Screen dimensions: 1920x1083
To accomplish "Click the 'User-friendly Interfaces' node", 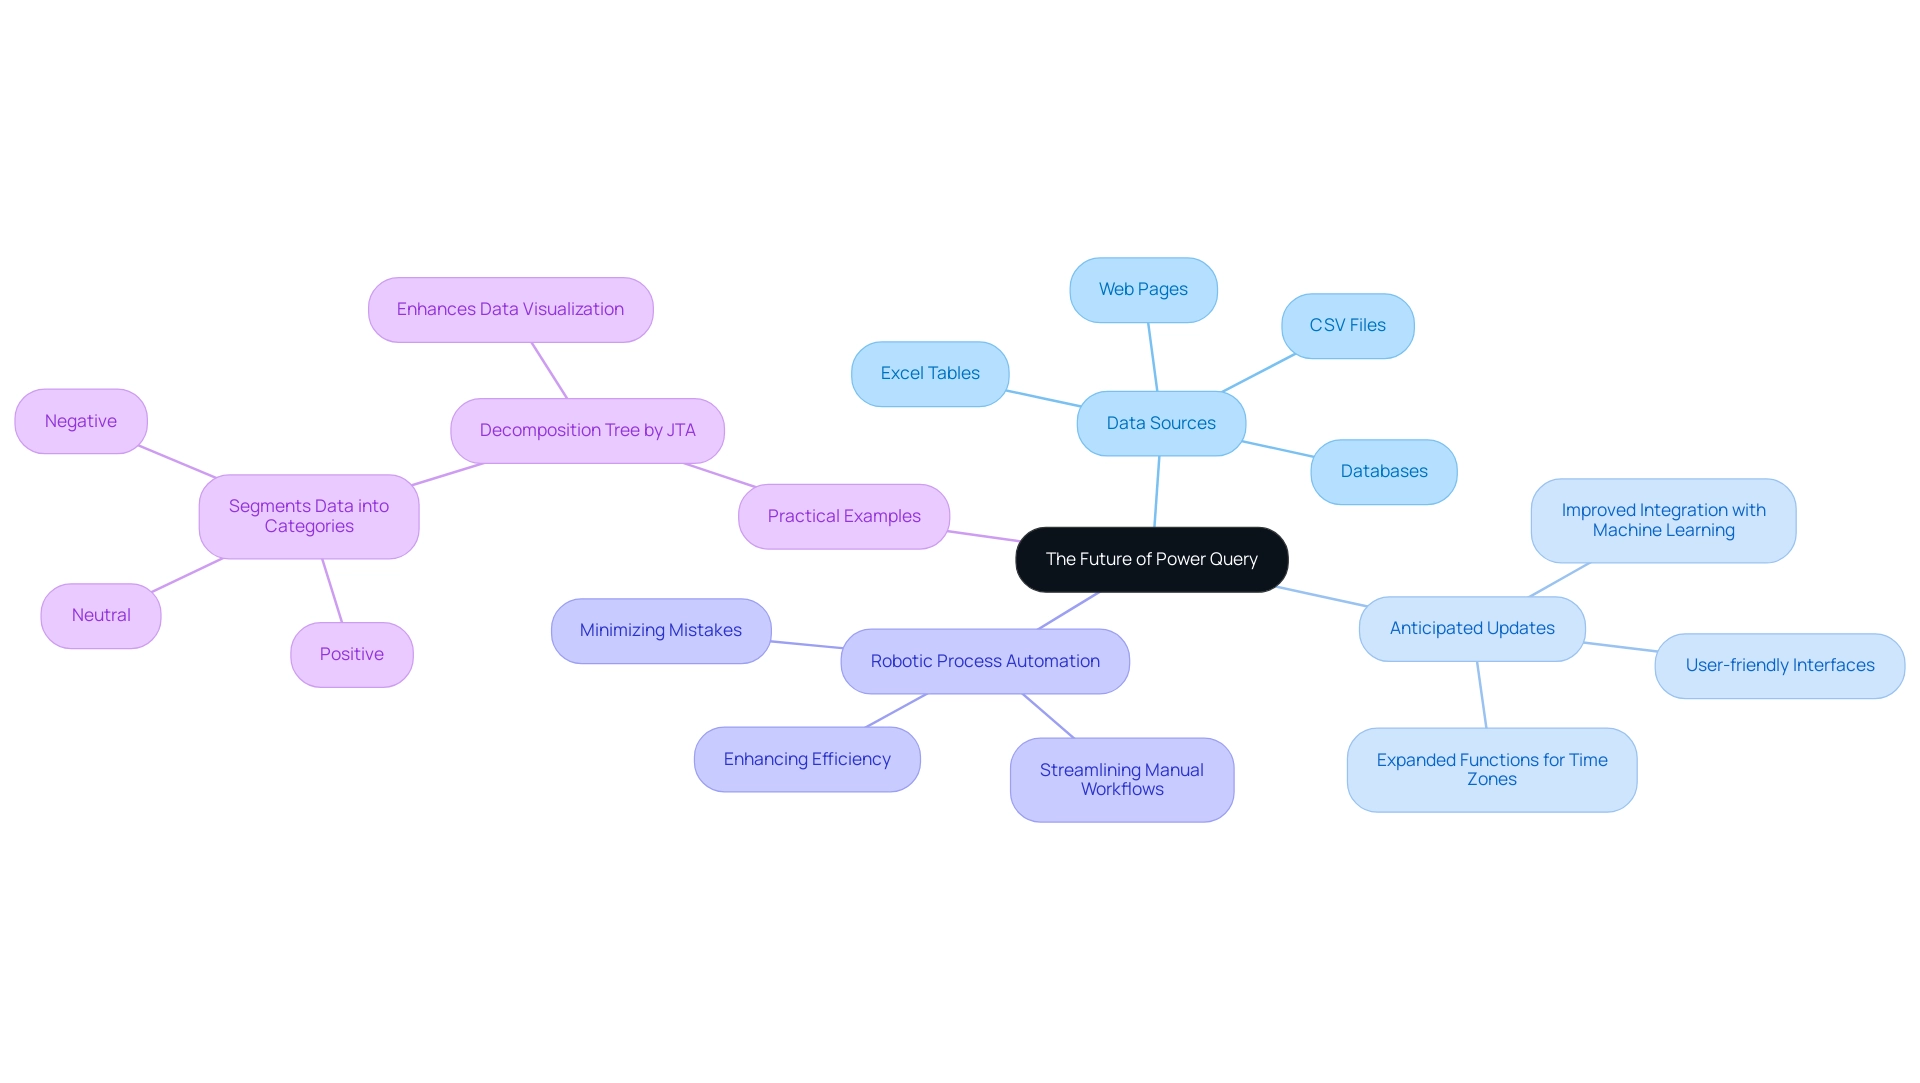I will point(1779,665).
